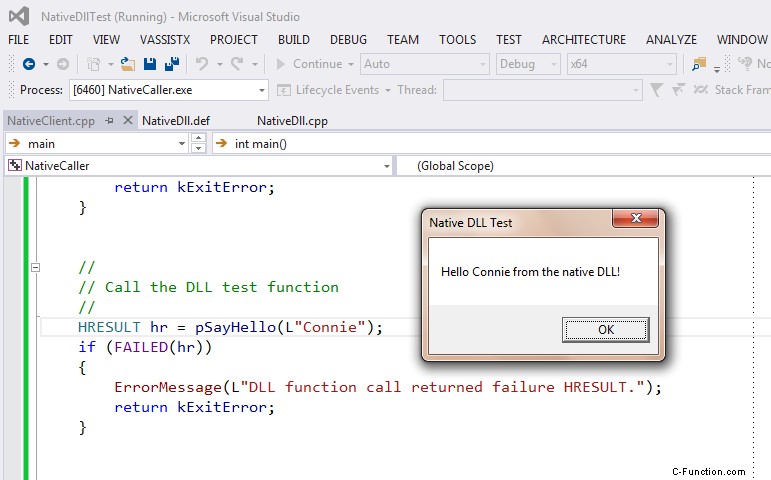This screenshot has width=771, height=480.
Task: Open the DEBUG menu
Action: (348, 40)
